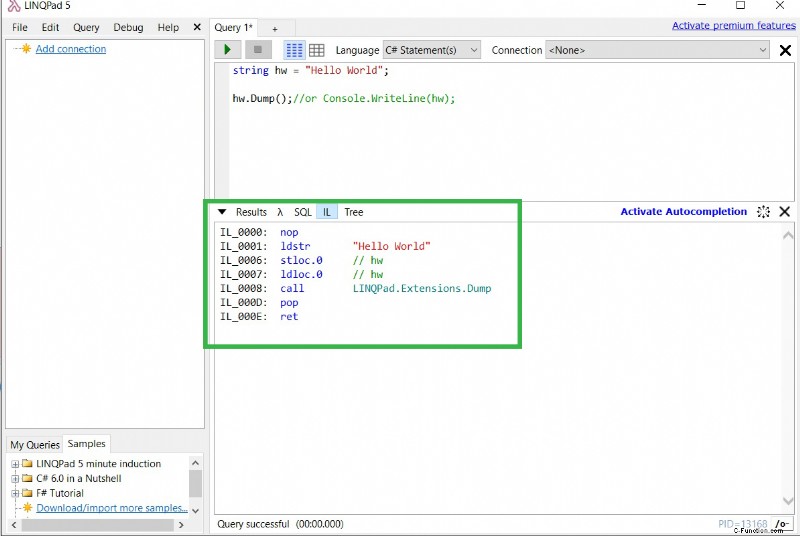Open the Query menu

tap(86, 27)
